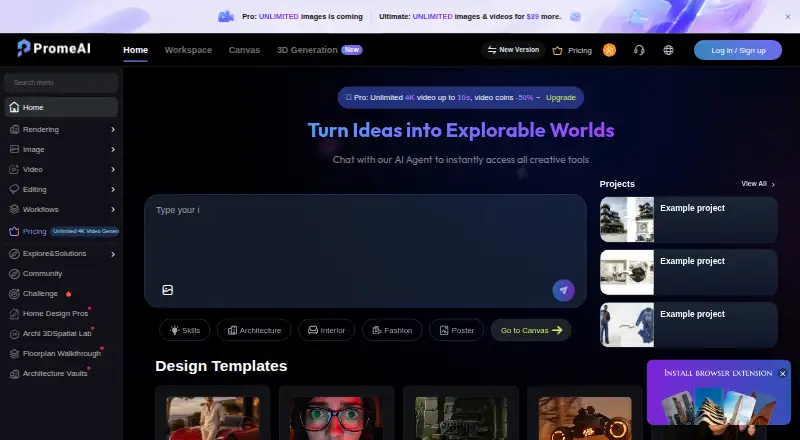
Task: Close the Install Browser Extension popup
Action: coord(783,374)
